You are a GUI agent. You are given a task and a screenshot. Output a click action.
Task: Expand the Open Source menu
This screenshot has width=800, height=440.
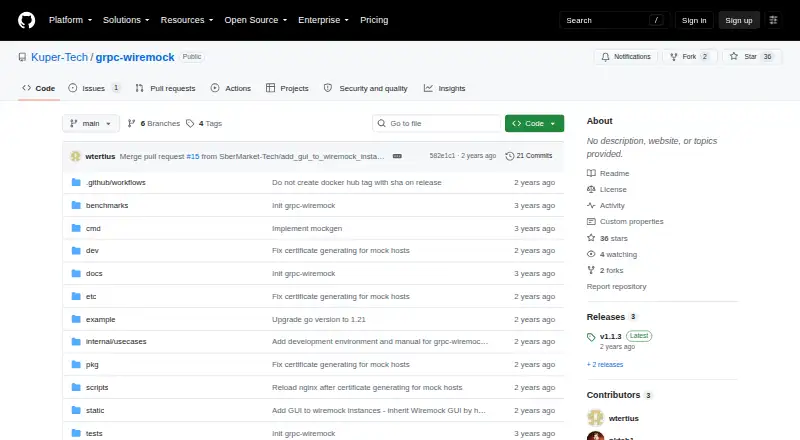pyautogui.click(x=256, y=20)
